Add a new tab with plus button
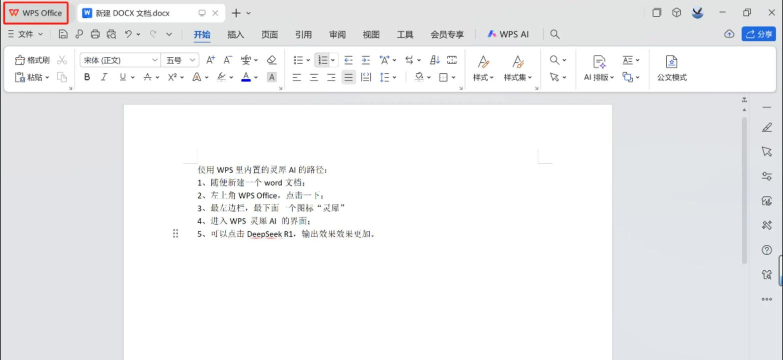The height and width of the screenshot is (360, 783). (x=236, y=13)
